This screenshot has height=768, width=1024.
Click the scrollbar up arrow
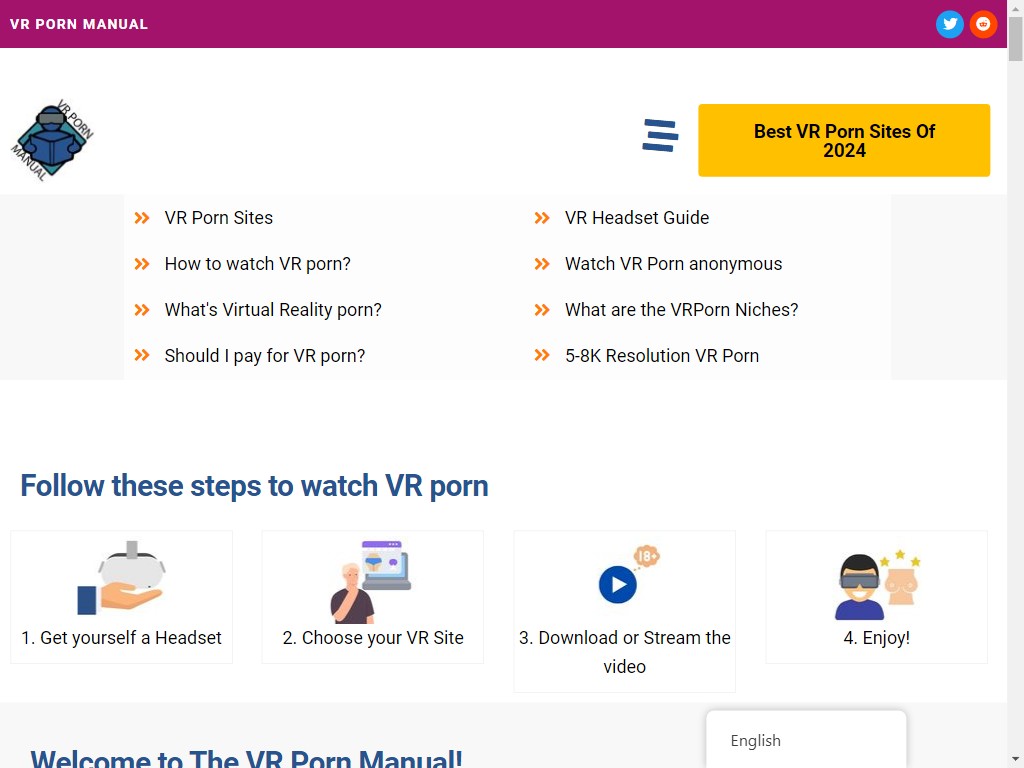(x=1015, y=10)
